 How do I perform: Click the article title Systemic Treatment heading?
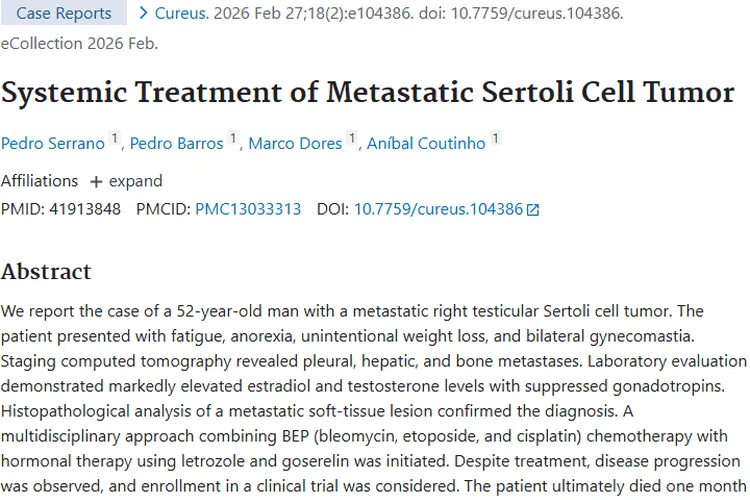tap(367, 92)
